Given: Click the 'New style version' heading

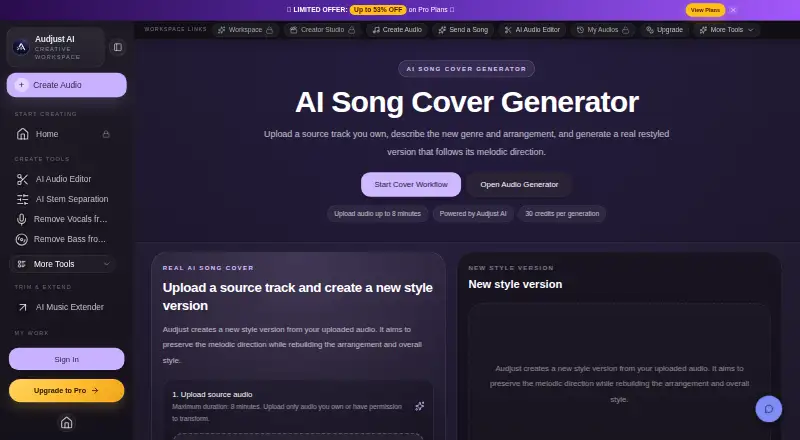Looking at the screenshot, I should 515,284.
